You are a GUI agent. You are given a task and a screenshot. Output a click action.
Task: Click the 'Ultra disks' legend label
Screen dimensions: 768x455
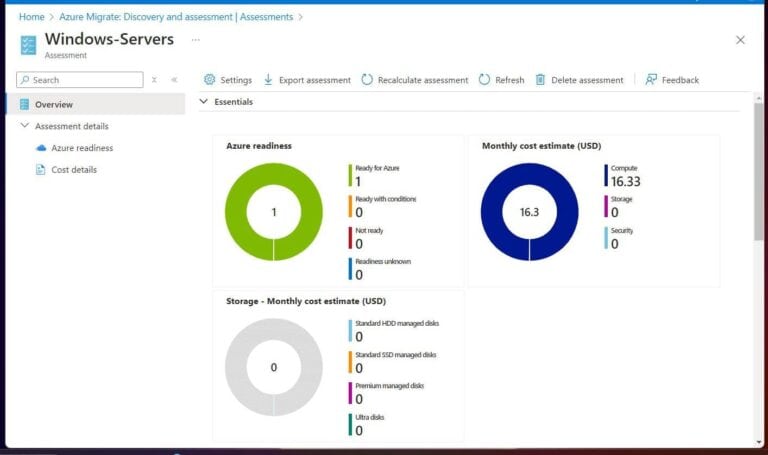[x=370, y=417]
